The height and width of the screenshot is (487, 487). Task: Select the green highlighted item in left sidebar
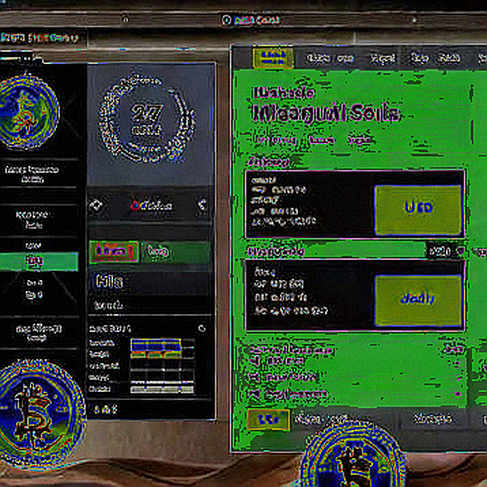[x=39, y=261]
